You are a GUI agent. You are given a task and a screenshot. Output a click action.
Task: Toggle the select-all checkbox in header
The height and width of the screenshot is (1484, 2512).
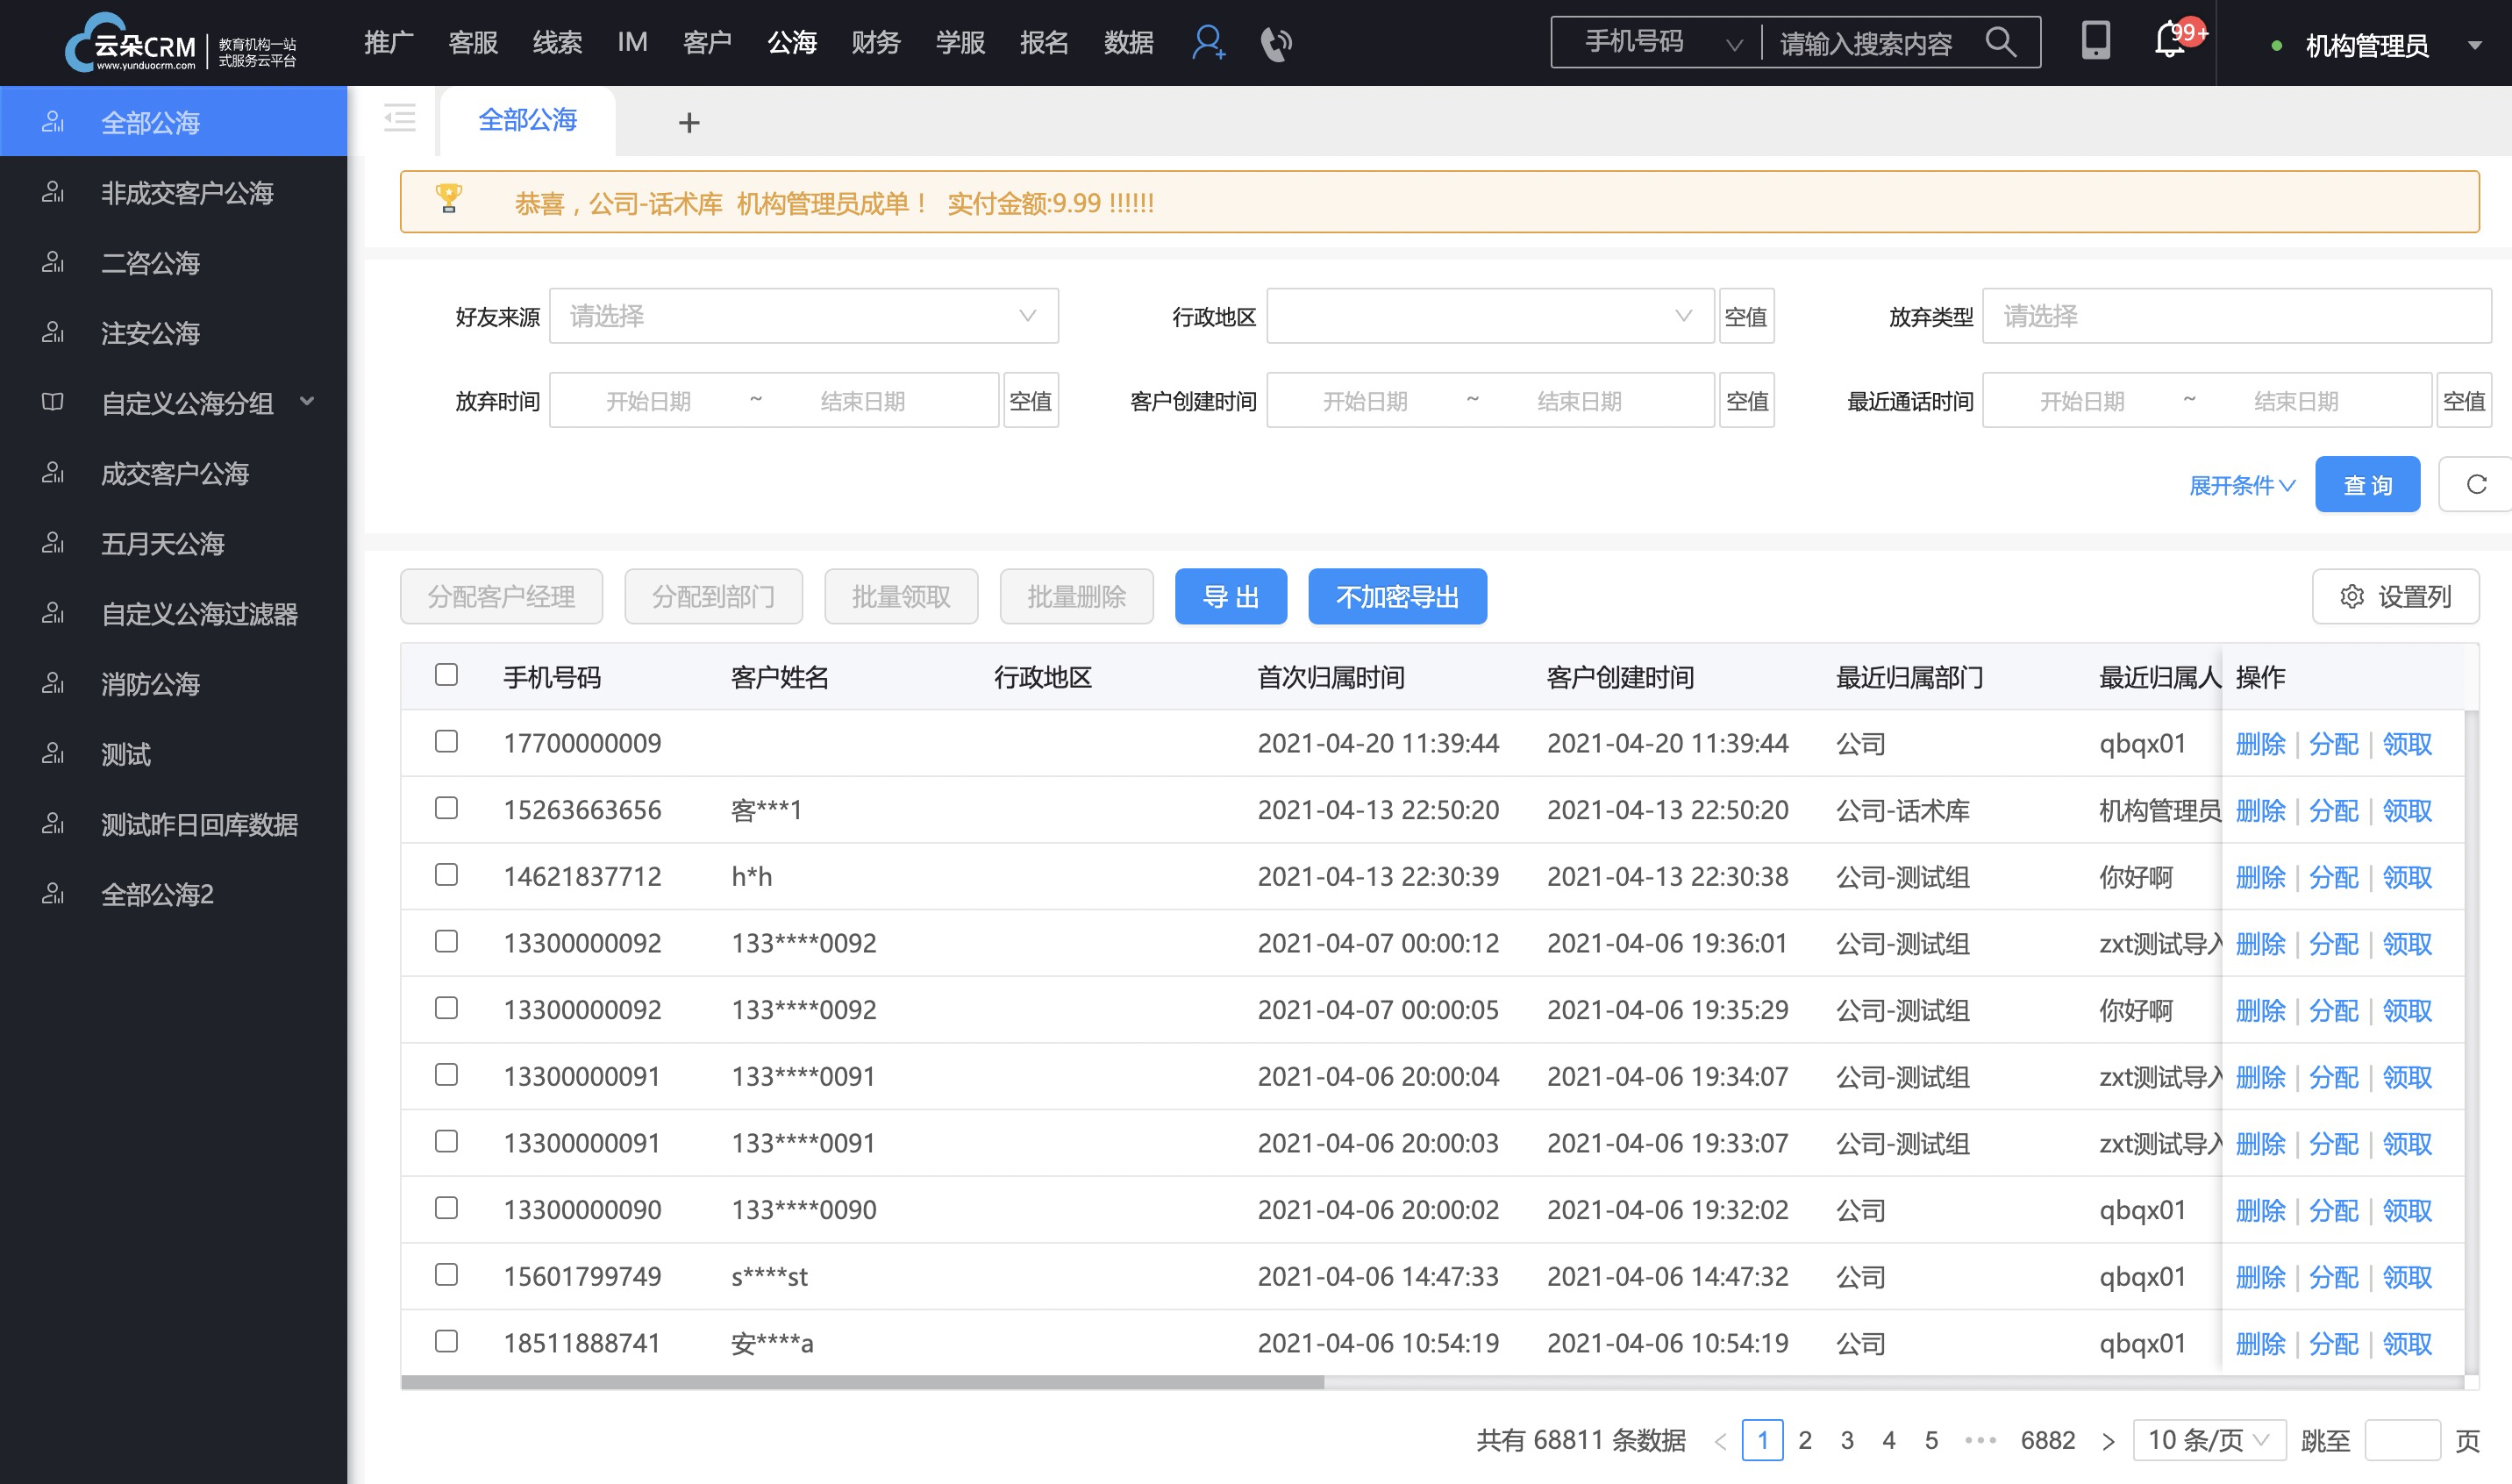coord(447,671)
